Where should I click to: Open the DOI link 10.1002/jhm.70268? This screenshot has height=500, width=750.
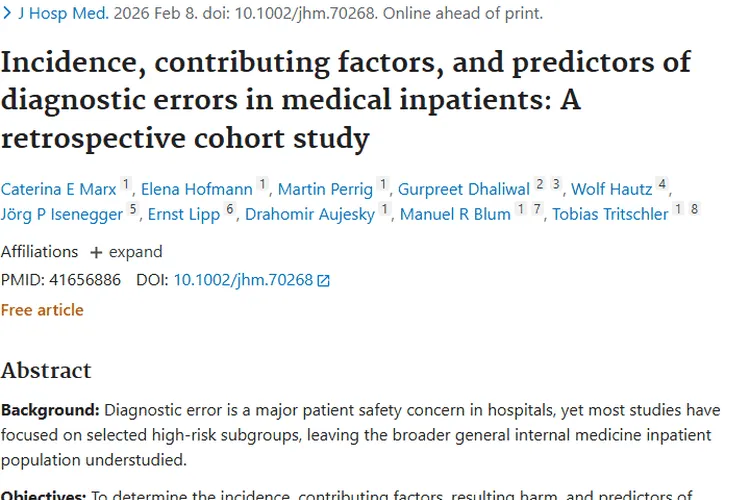tap(243, 280)
